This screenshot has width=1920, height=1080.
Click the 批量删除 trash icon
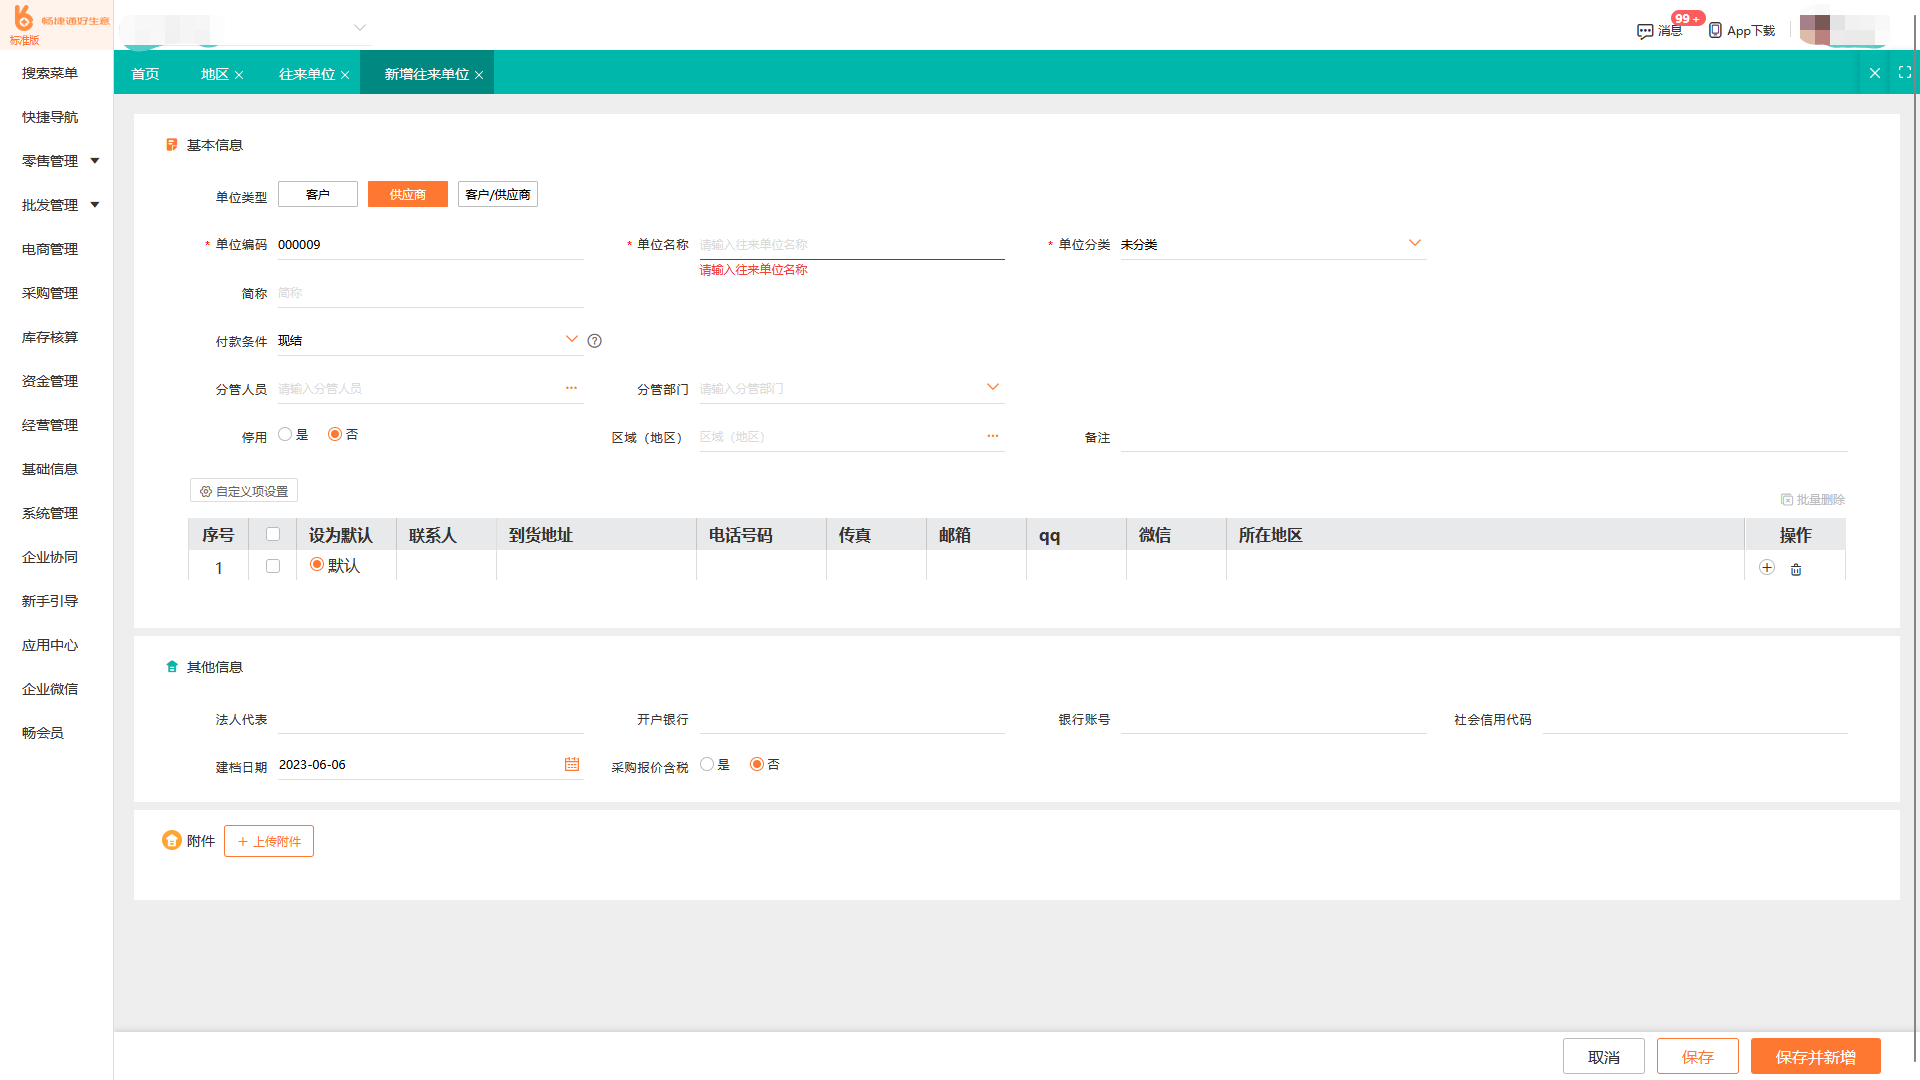point(1787,498)
